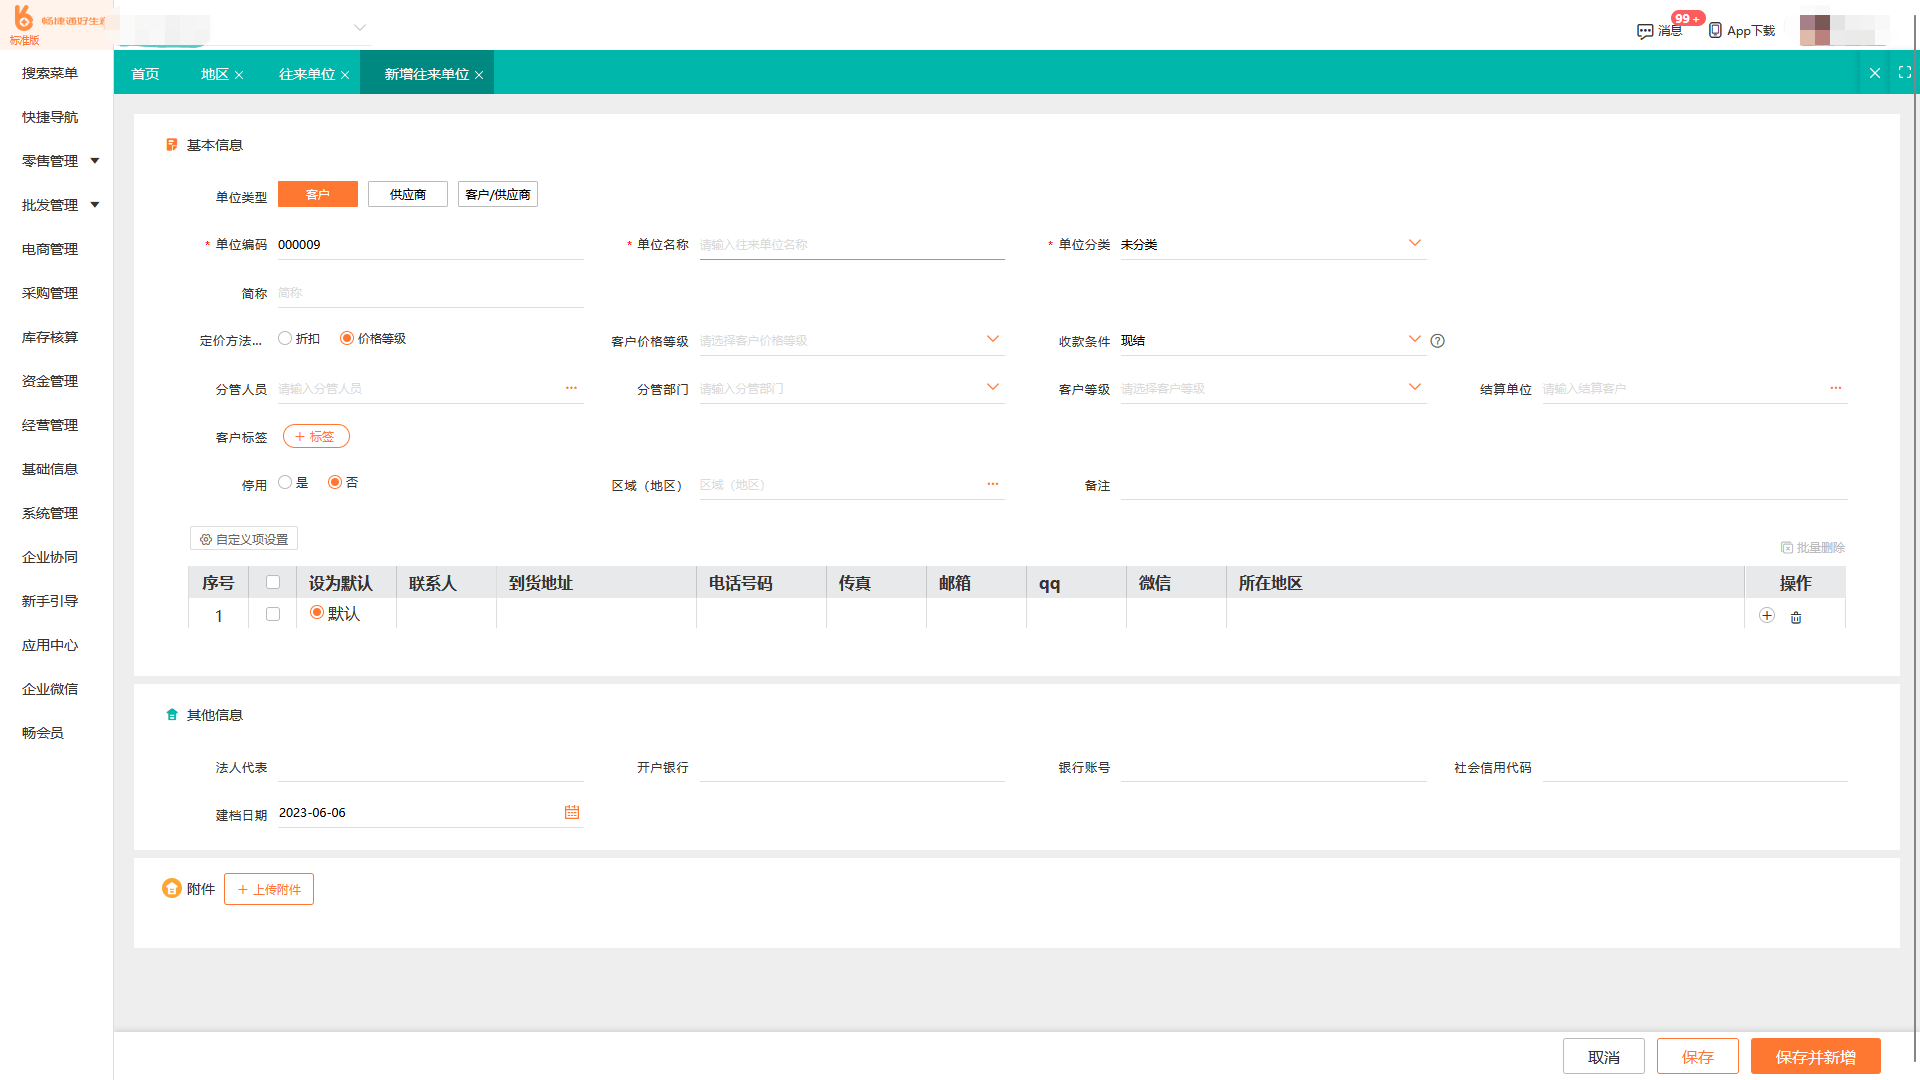
Task: Click the 客户 unit type icon
Action: [318, 195]
